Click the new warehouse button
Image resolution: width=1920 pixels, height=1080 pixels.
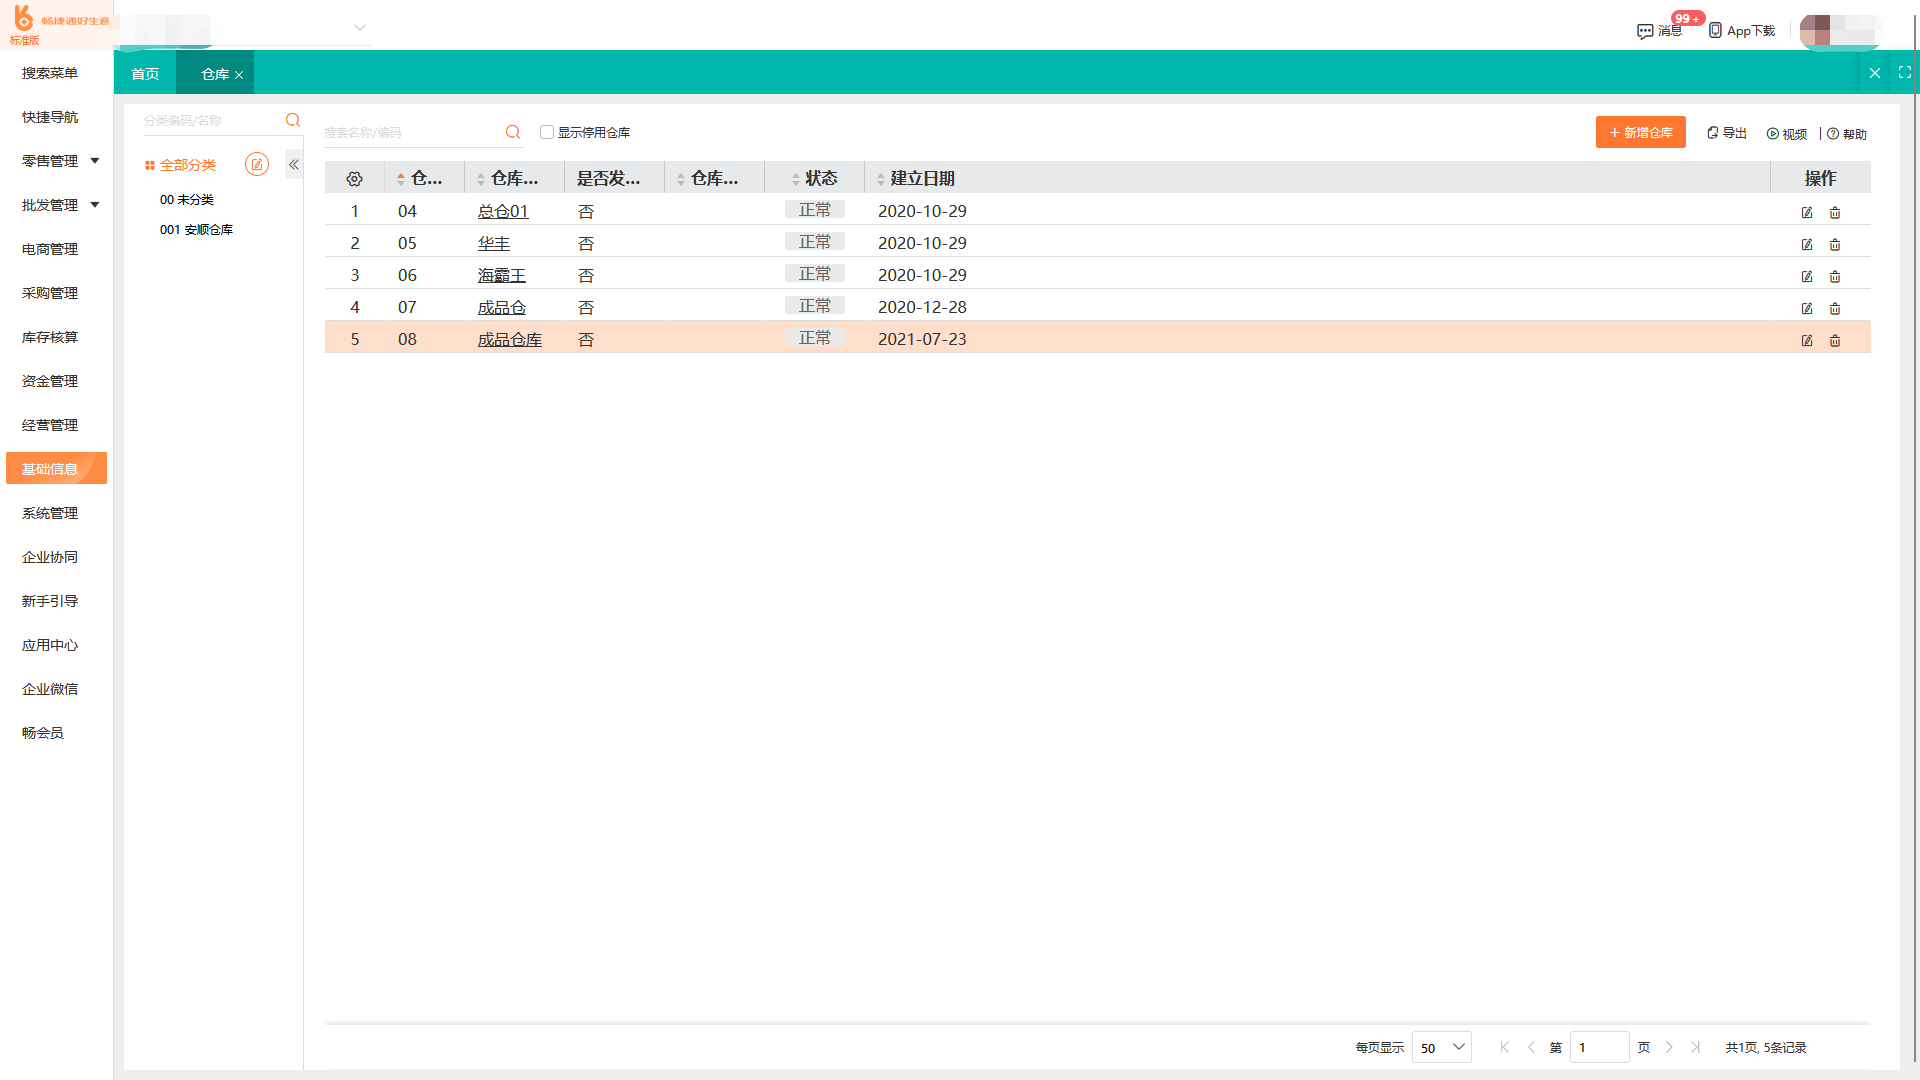pos(1638,131)
